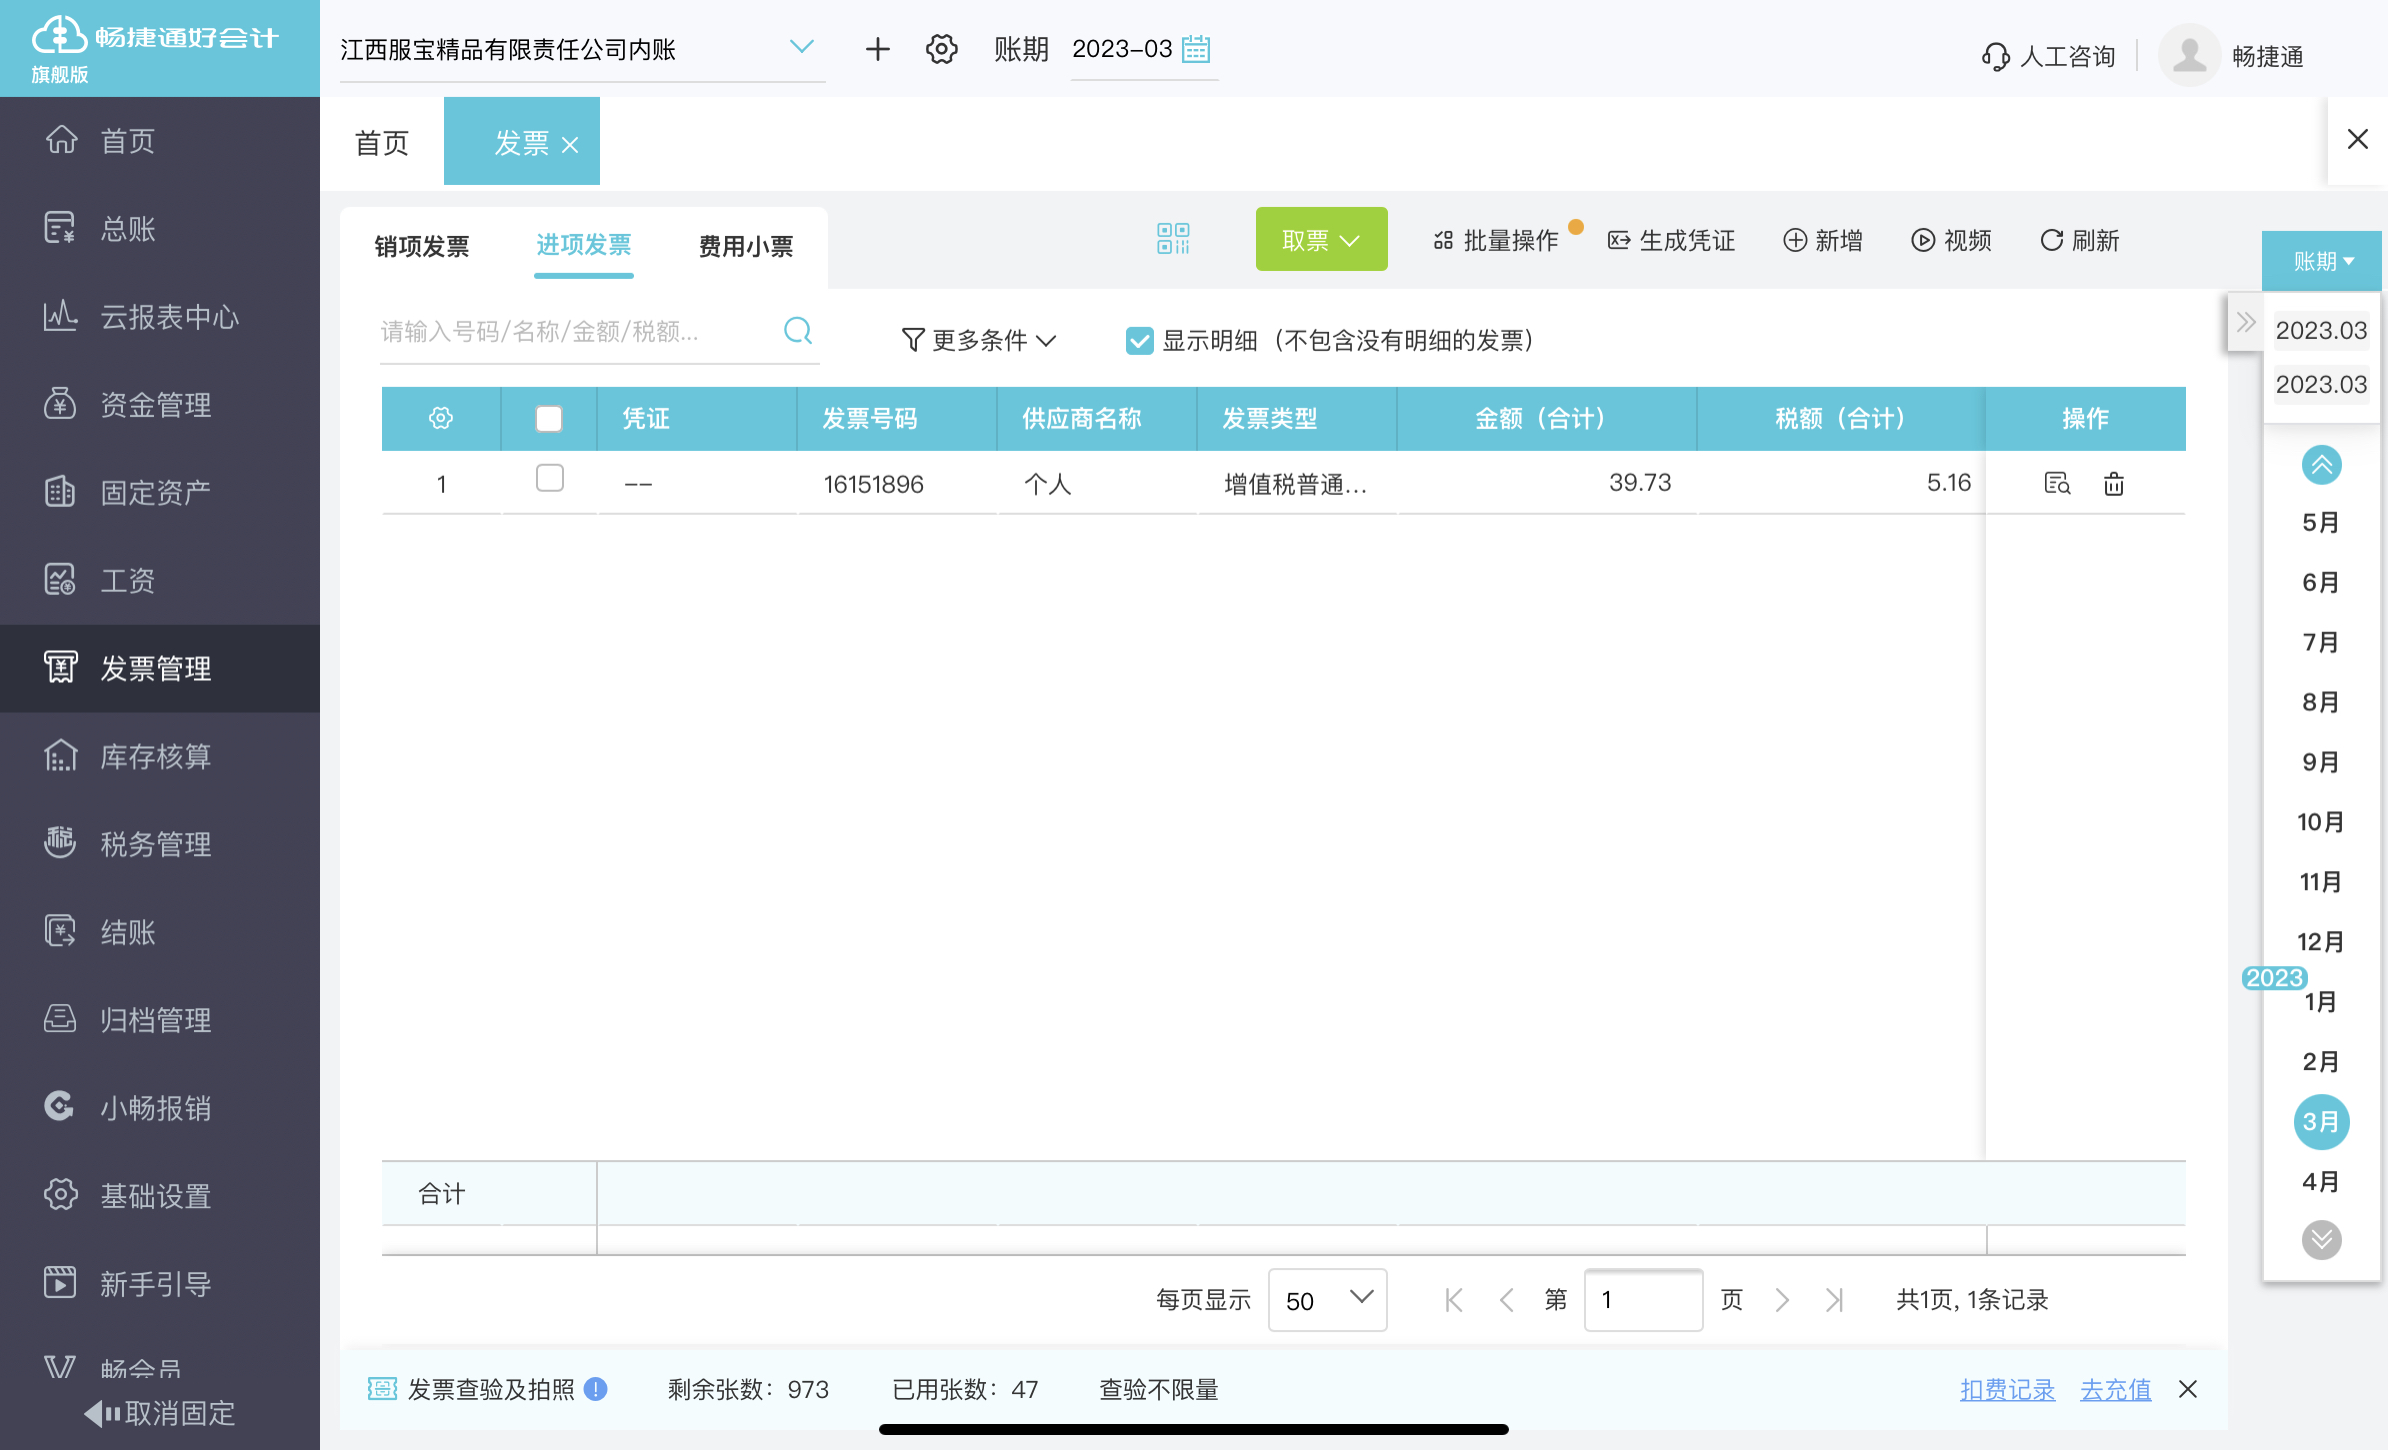Select 4月 from the month scrollbar list
This screenshot has width=2388, height=1450.
tap(2316, 1180)
